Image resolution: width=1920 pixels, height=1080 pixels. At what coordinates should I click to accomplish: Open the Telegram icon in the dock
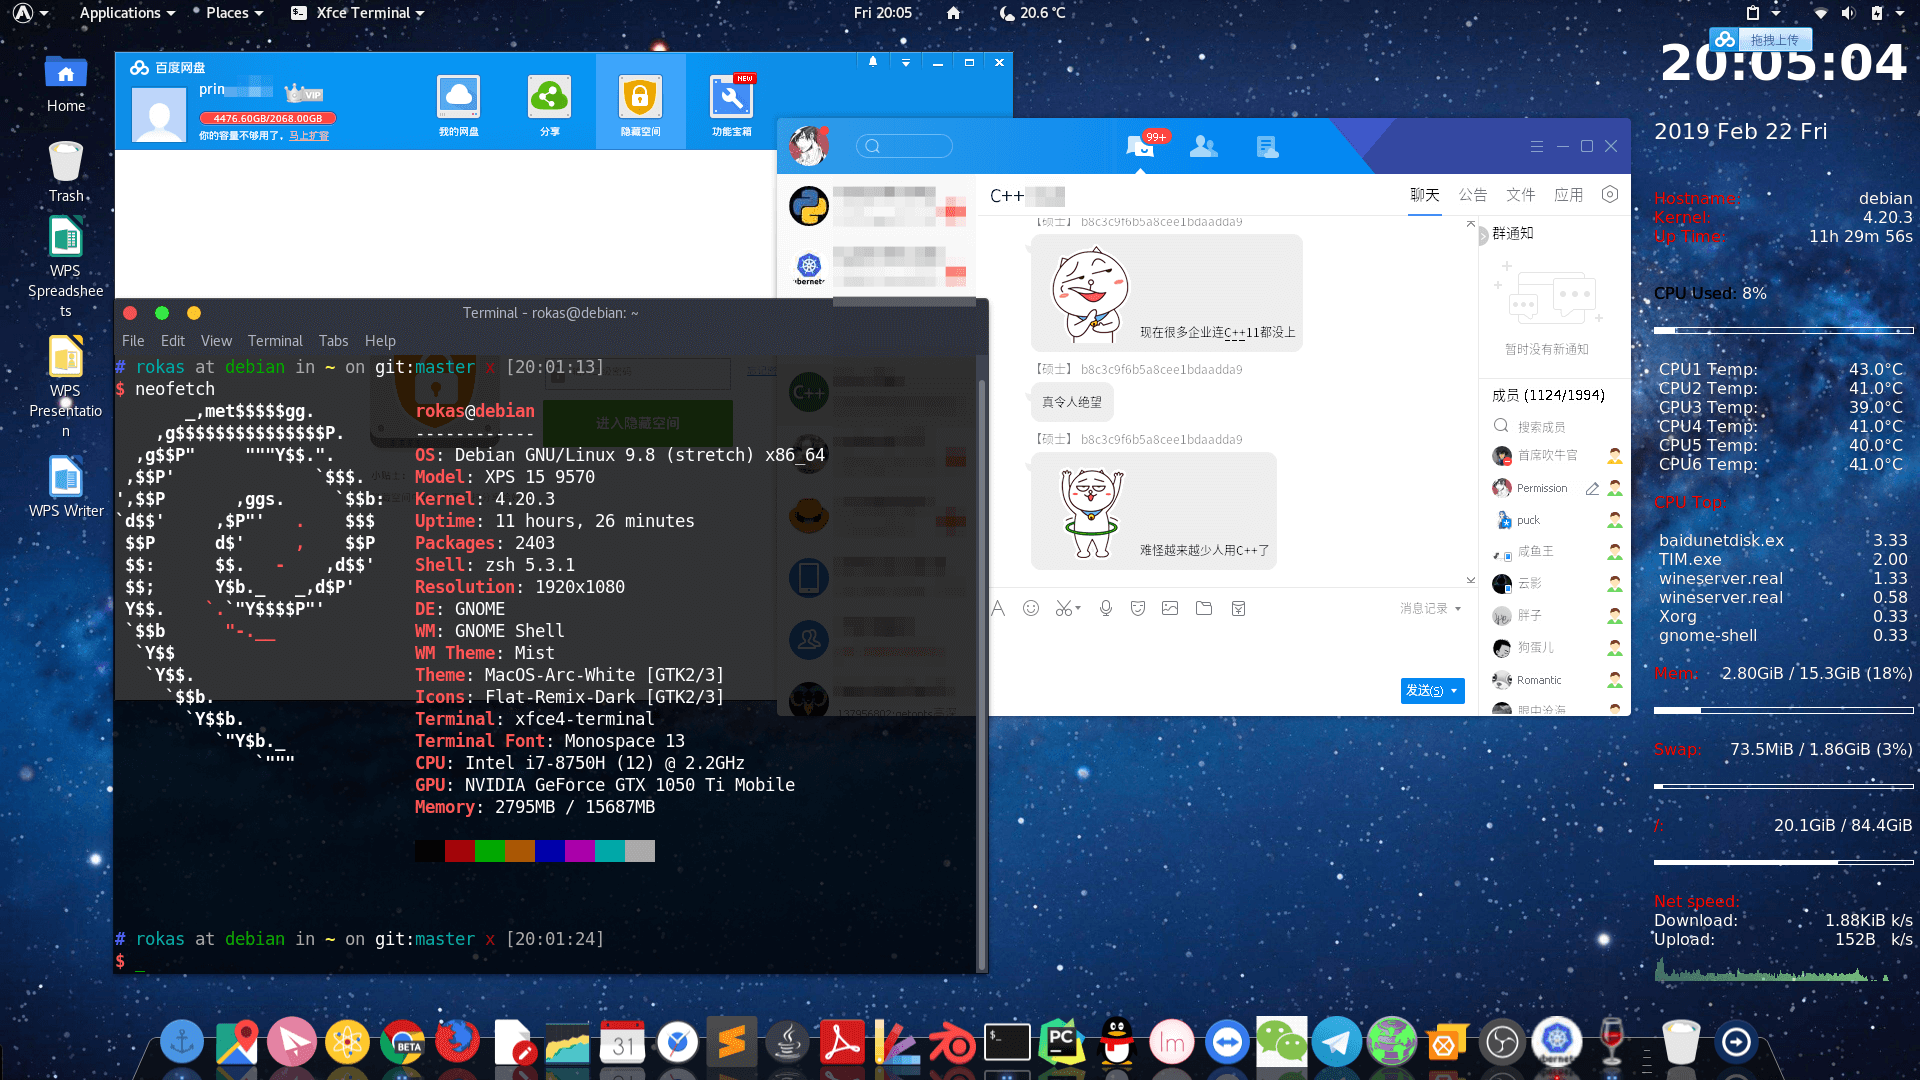tap(1336, 1043)
